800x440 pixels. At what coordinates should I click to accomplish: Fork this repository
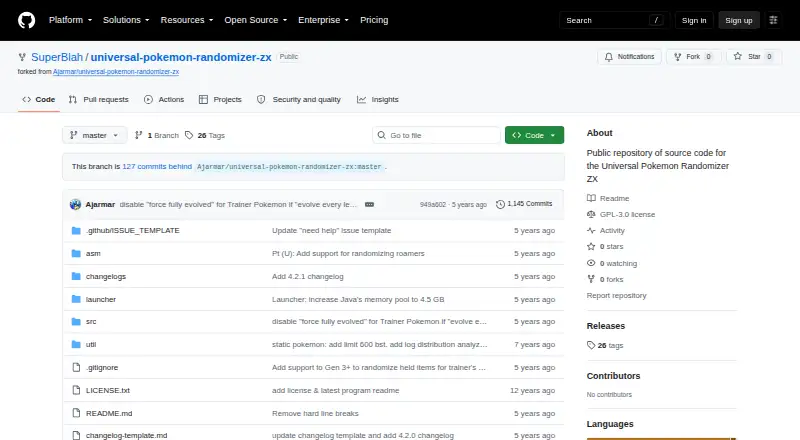click(693, 57)
